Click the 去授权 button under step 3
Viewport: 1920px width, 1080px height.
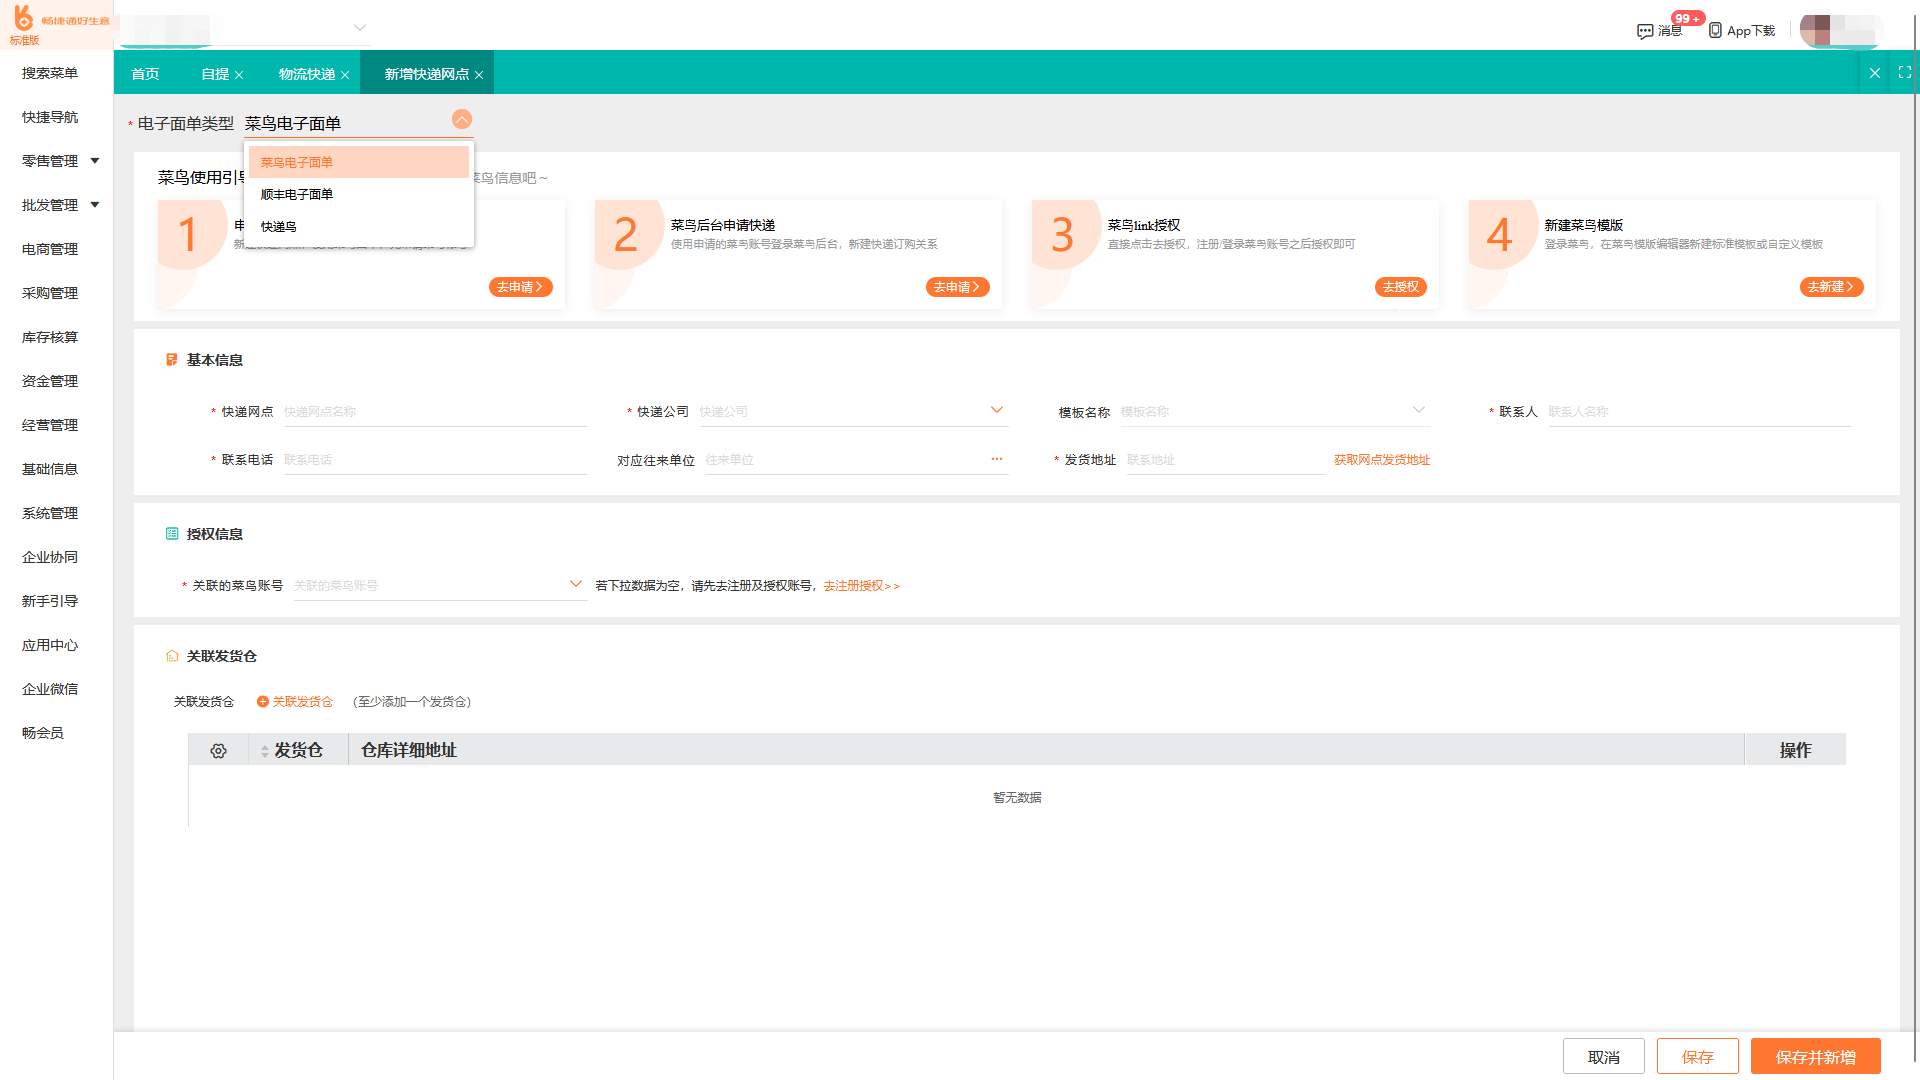pos(1400,286)
